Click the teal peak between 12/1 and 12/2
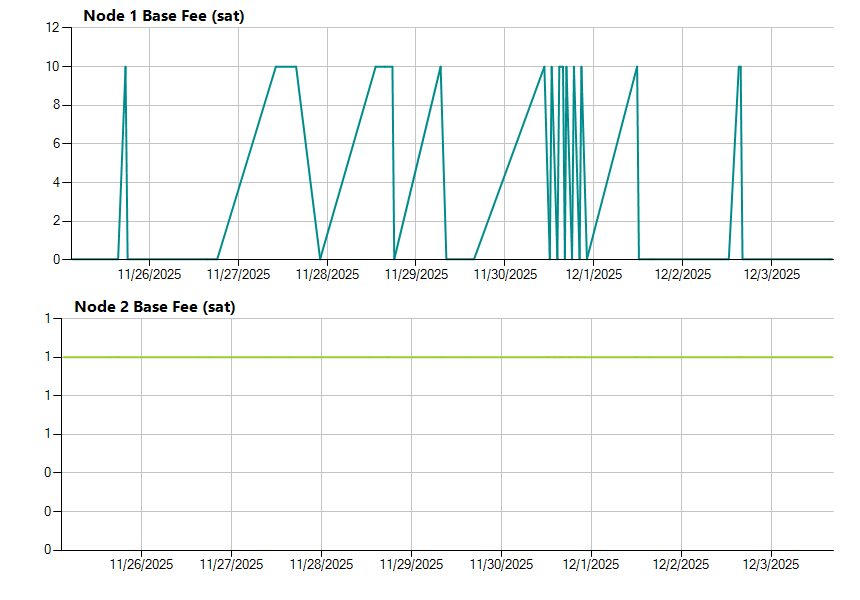This screenshot has width=860, height=600. tap(636, 68)
